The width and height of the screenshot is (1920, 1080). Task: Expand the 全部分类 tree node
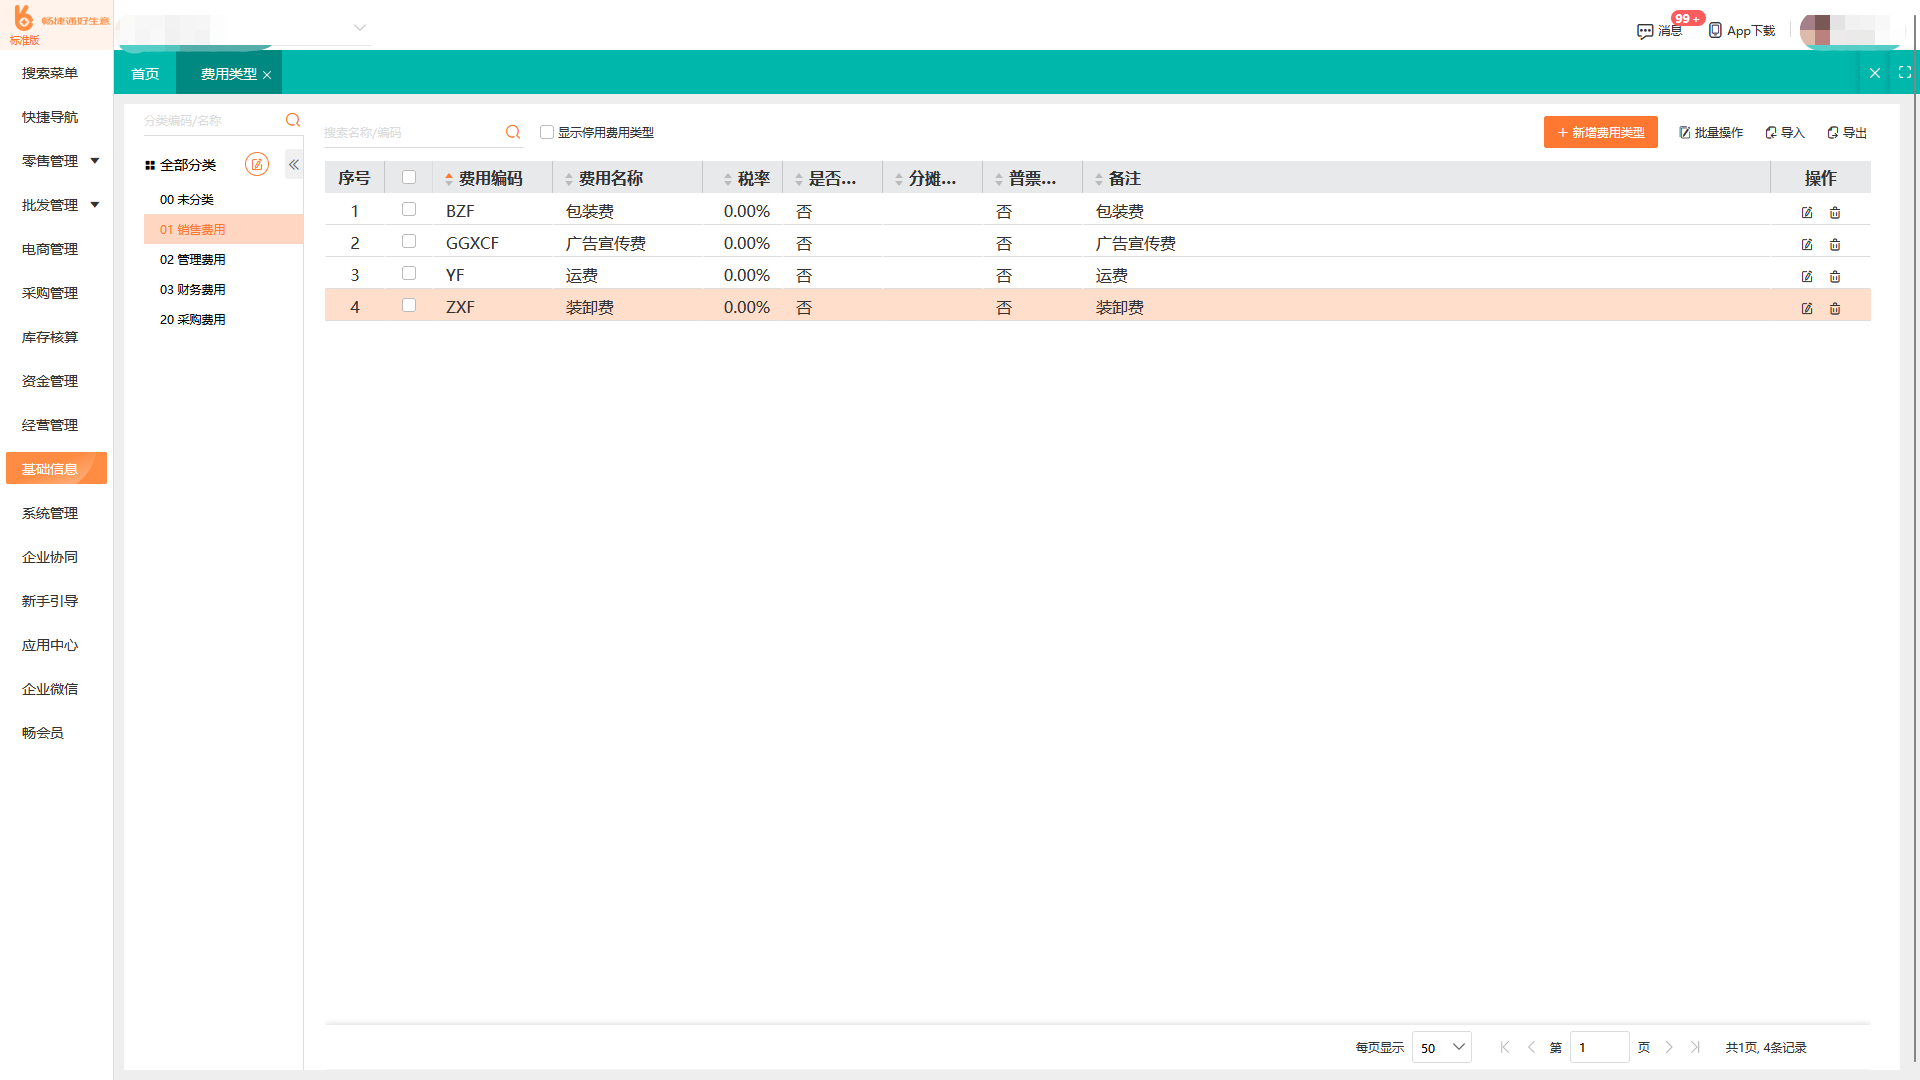coord(148,164)
